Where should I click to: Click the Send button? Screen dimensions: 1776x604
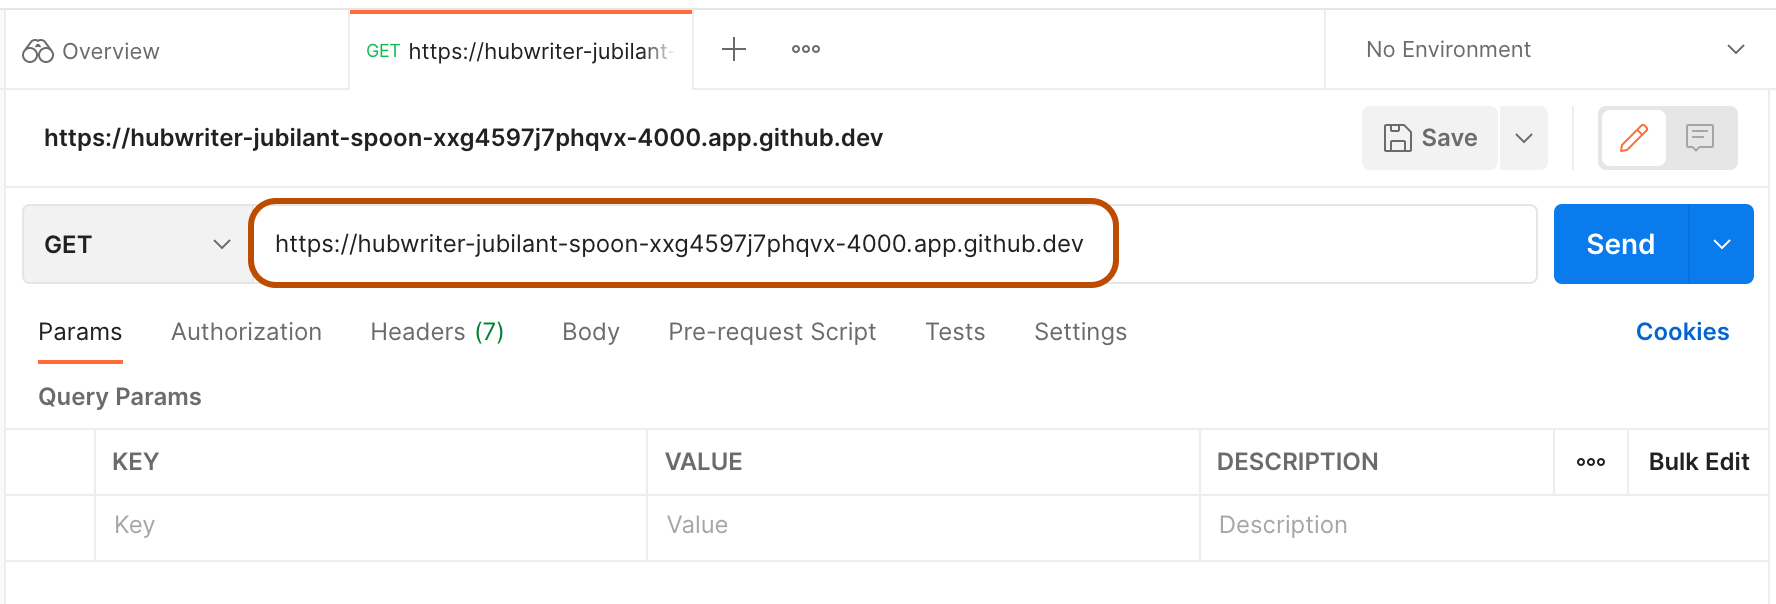coord(1620,244)
